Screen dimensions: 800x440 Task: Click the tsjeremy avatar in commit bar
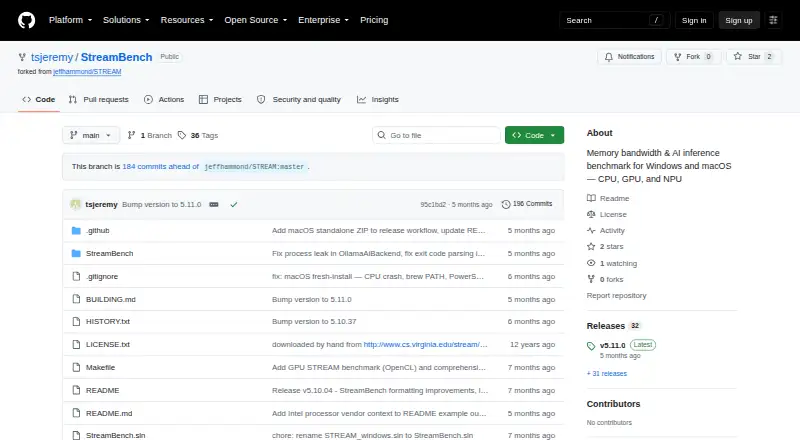click(x=76, y=204)
